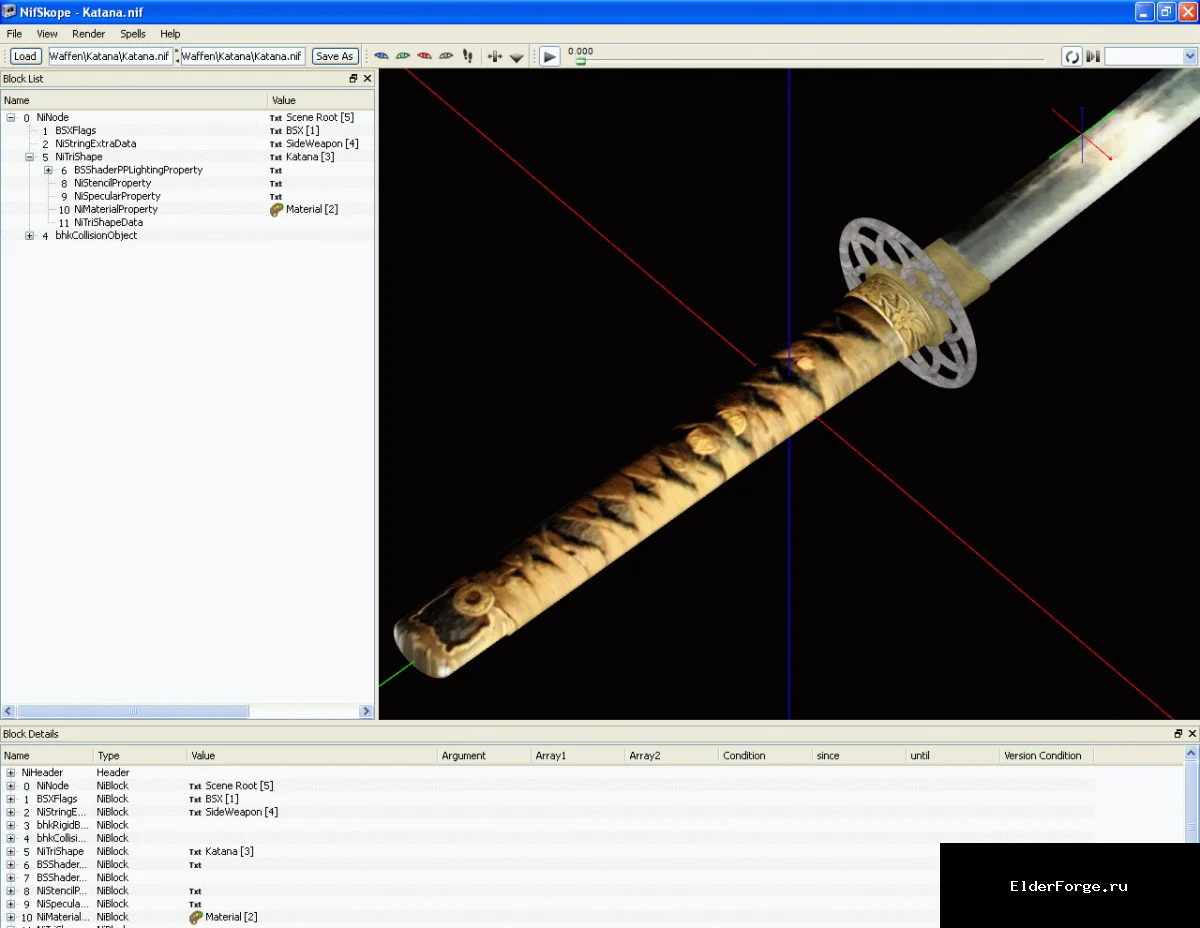Viewport: 1200px width, 928px height.
Task: Click the gray eye perspective icon
Action: [446, 57]
